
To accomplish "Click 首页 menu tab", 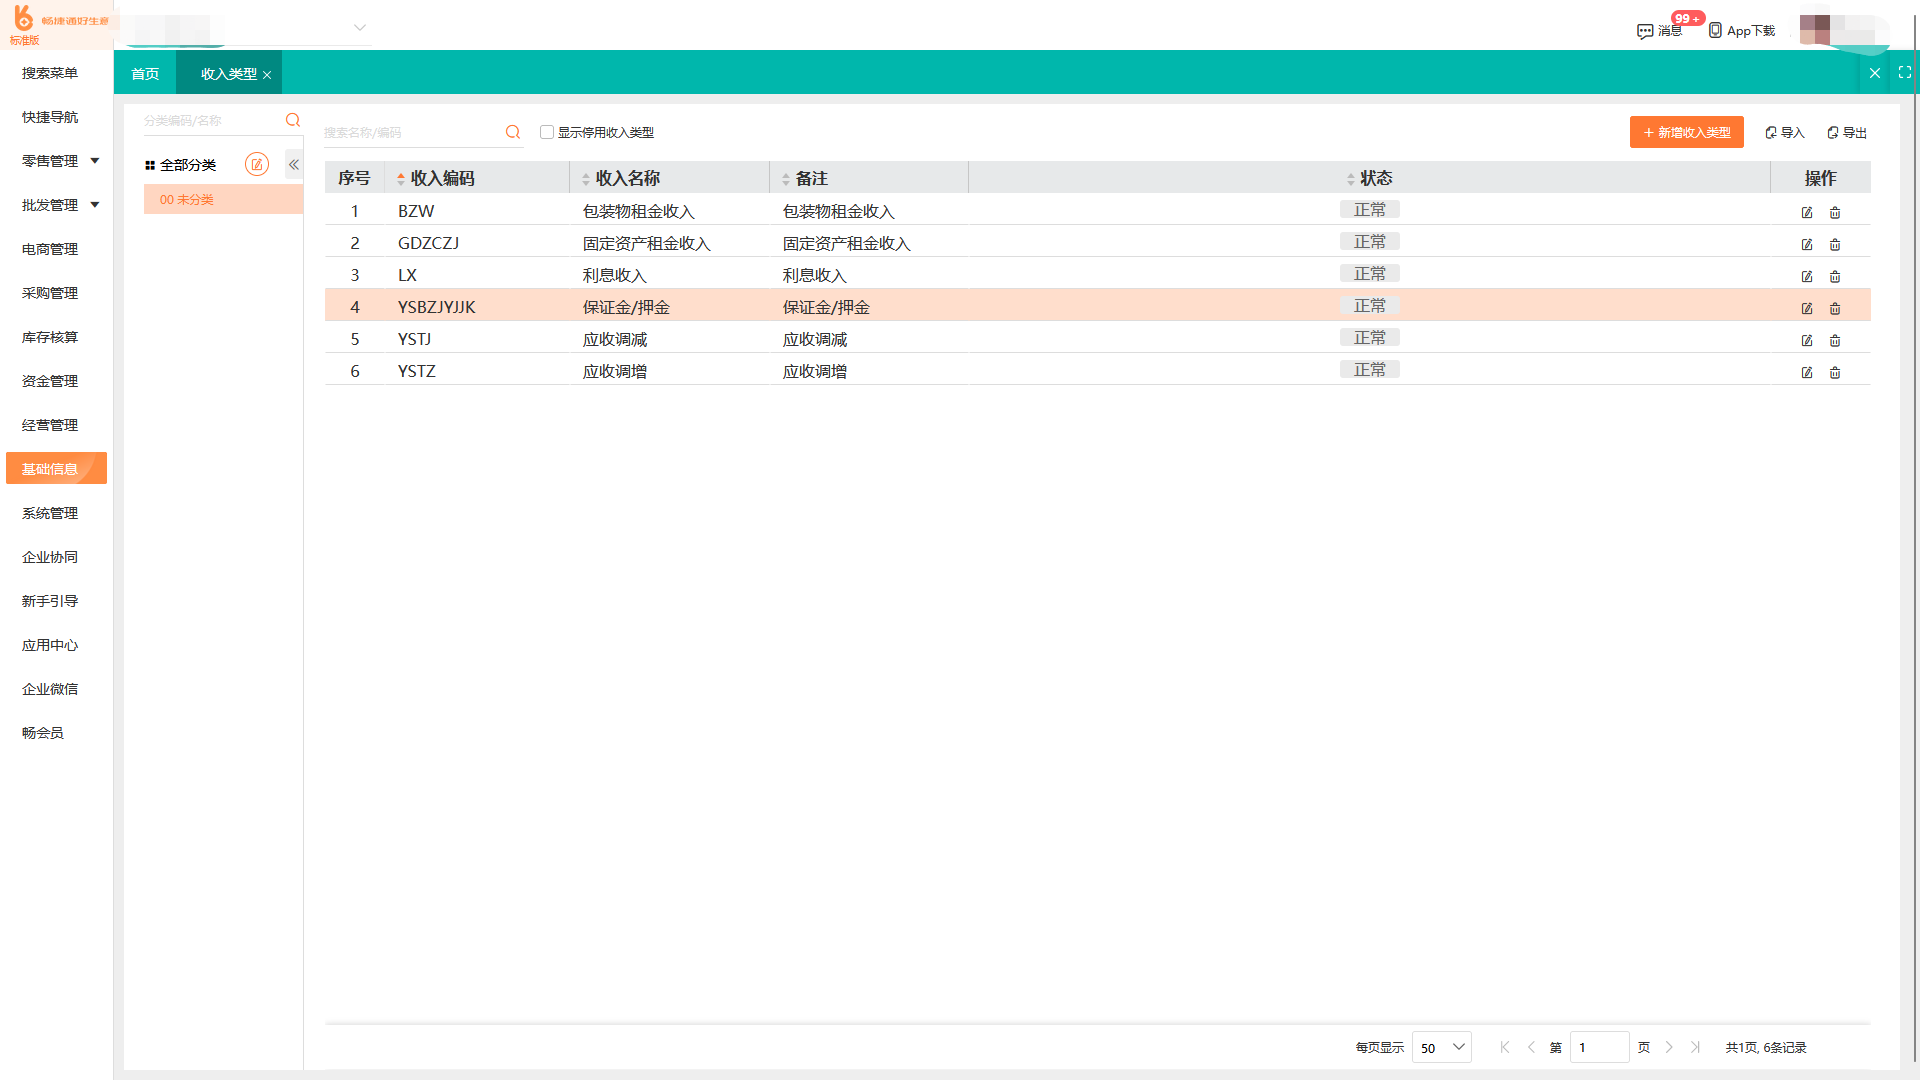I will (x=145, y=73).
